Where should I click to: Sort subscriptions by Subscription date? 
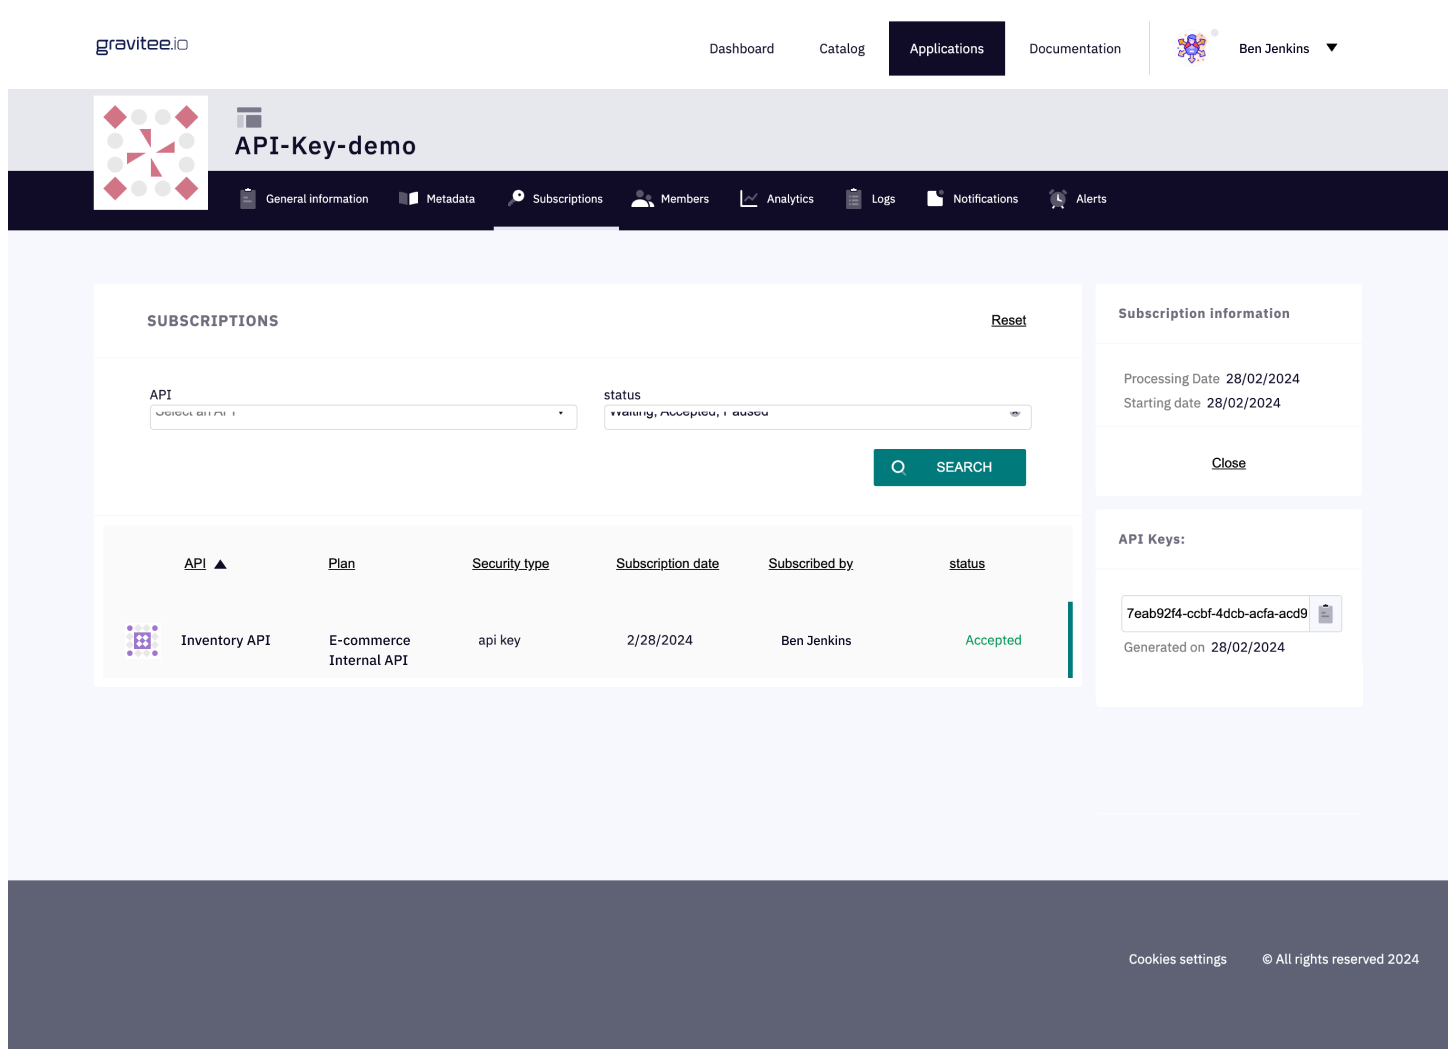667,563
